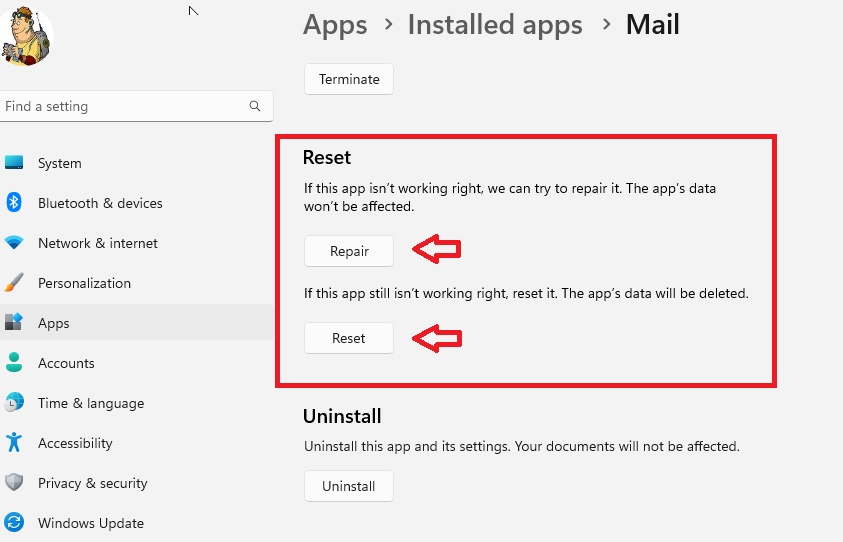Select the Privacy & security label
The image size is (843, 542).
[x=92, y=483]
